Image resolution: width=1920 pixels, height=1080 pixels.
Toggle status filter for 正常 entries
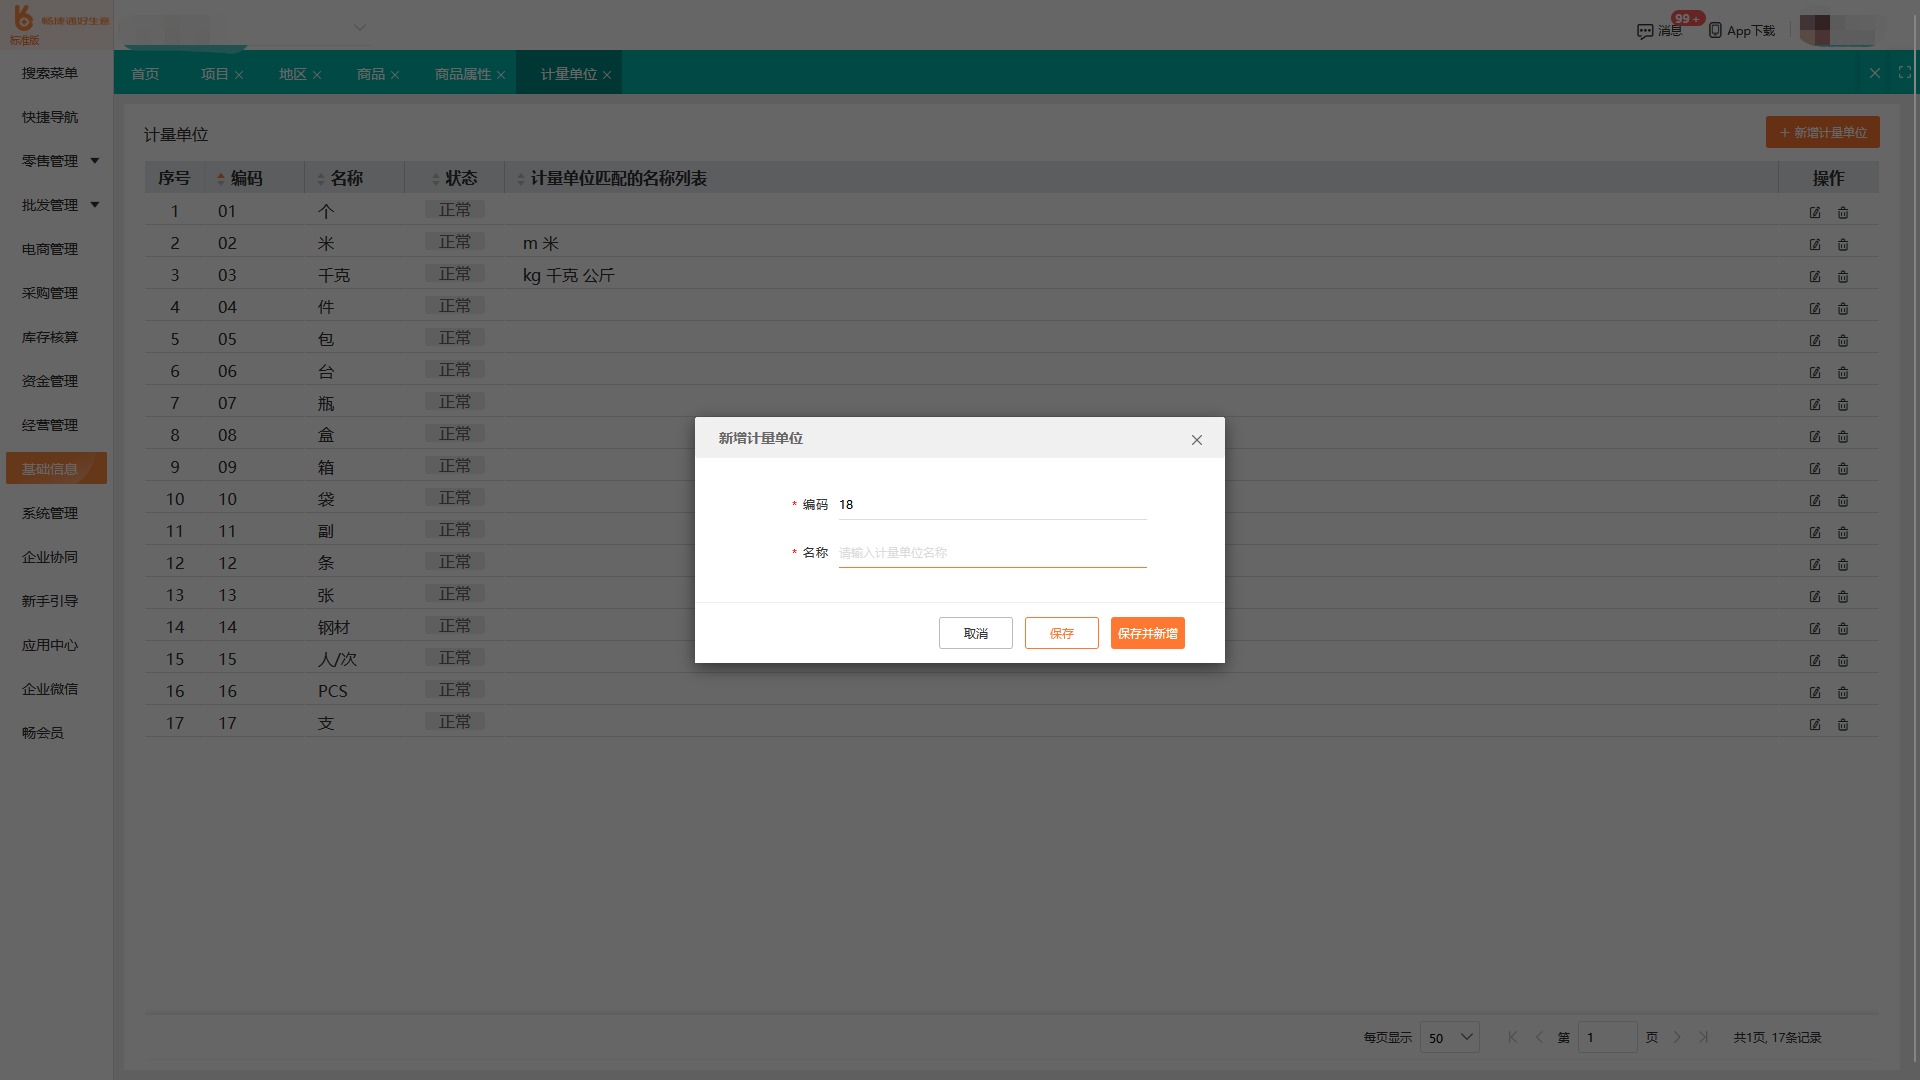[462, 178]
